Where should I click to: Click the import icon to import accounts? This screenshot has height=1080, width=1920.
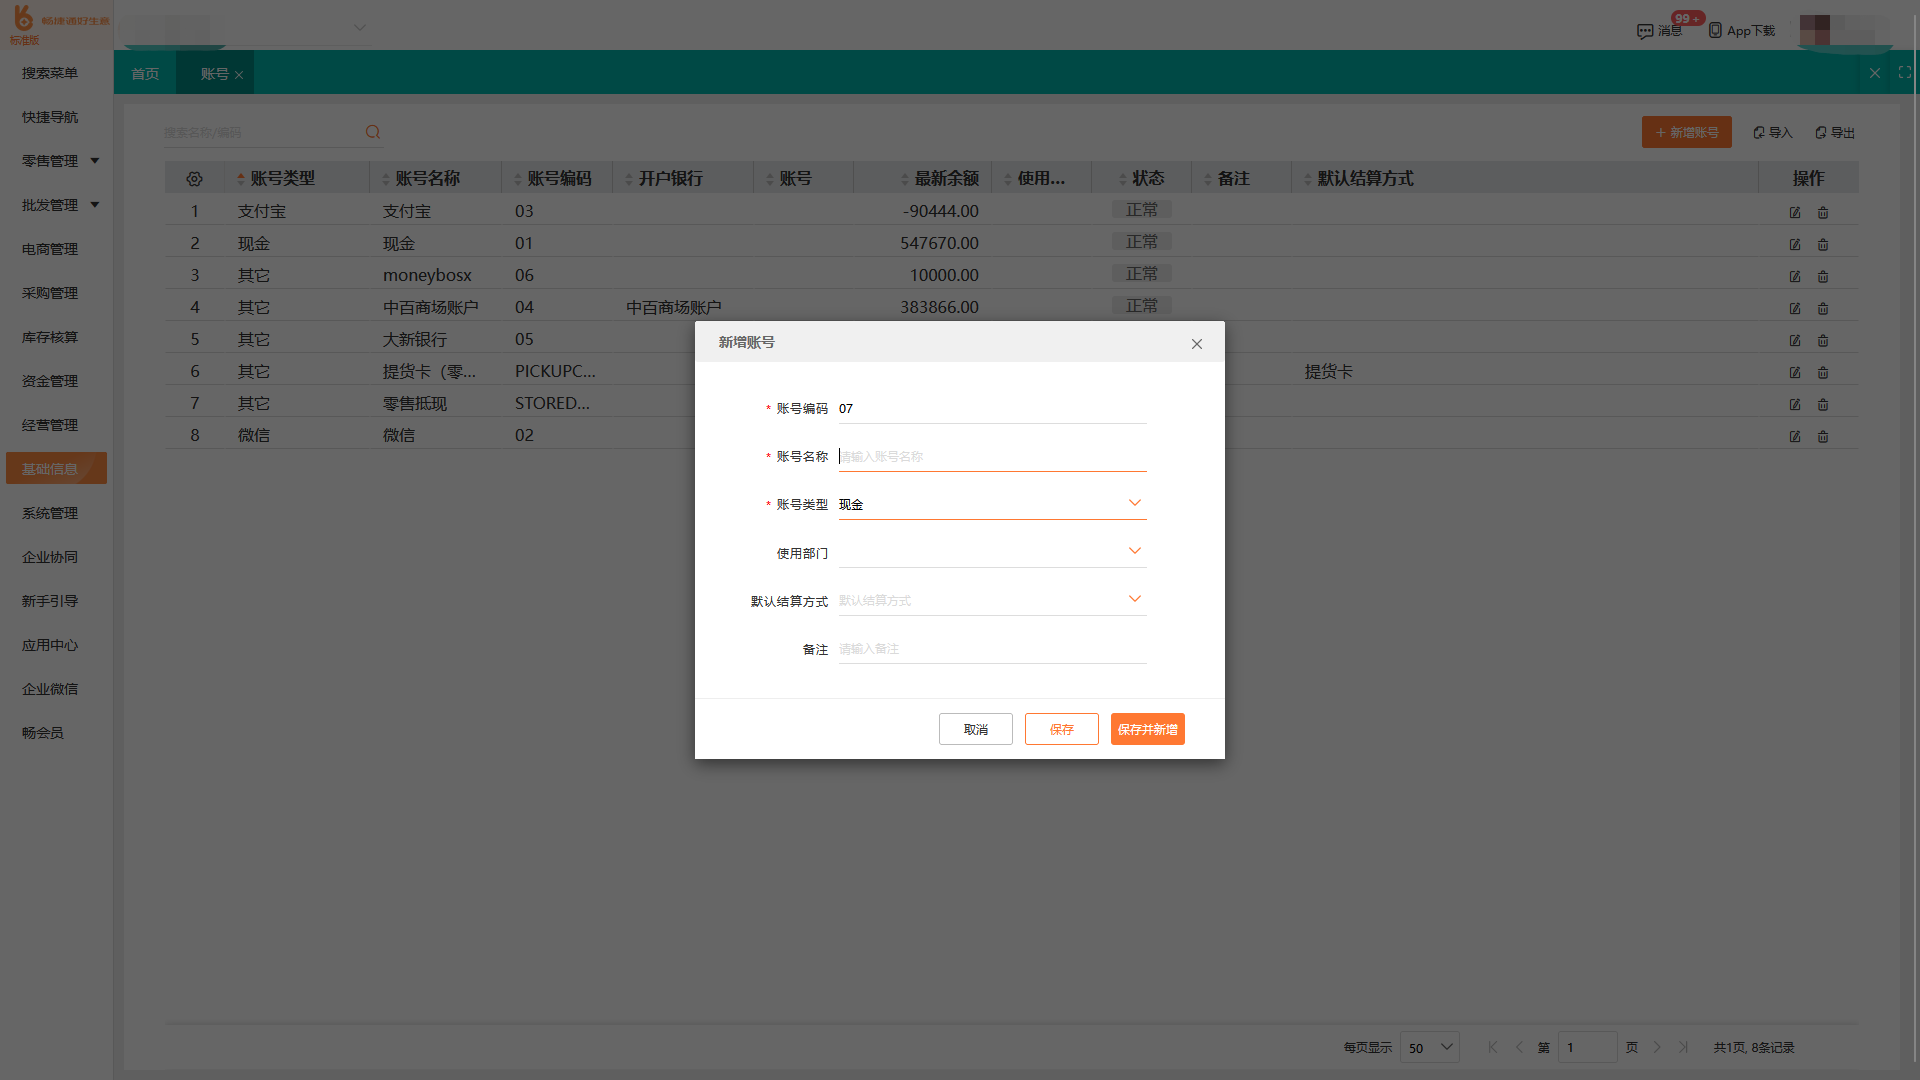click(1774, 132)
